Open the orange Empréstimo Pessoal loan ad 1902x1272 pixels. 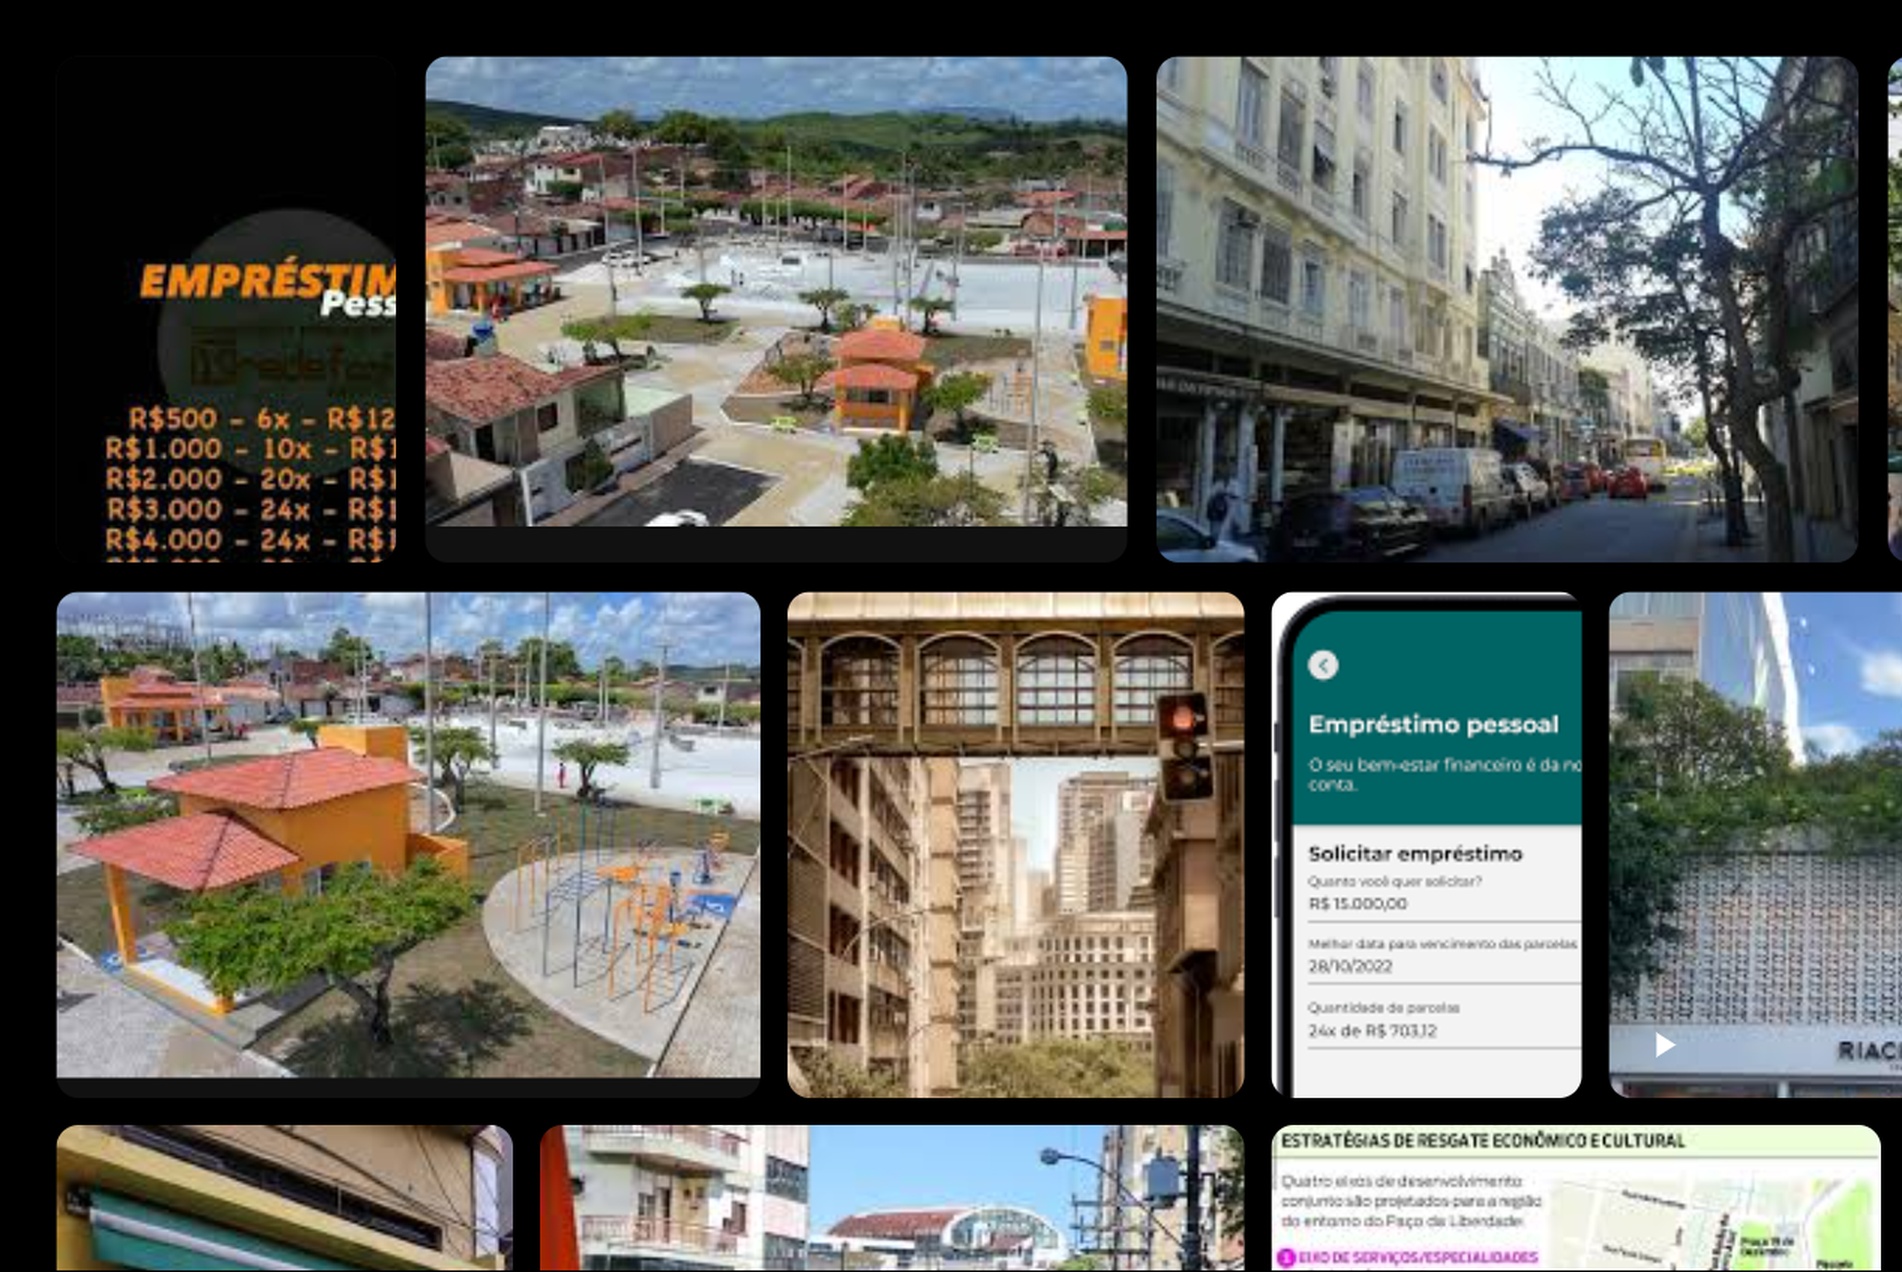[x=227, y=310]
